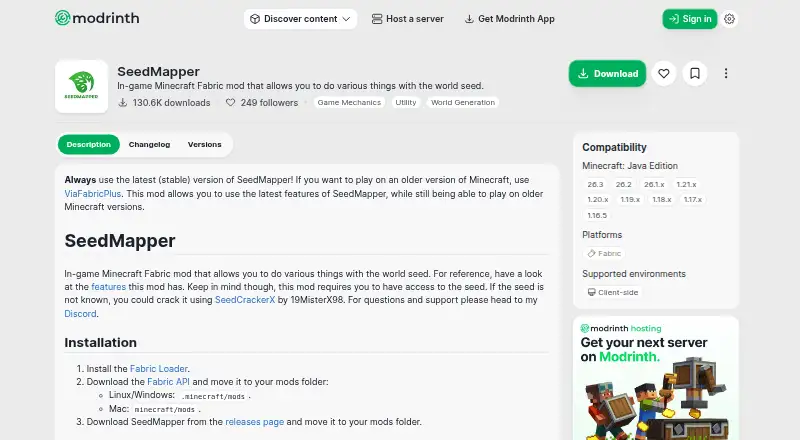
Task: Click the .minecraft/mods code path
Action: tap(213, 396)
